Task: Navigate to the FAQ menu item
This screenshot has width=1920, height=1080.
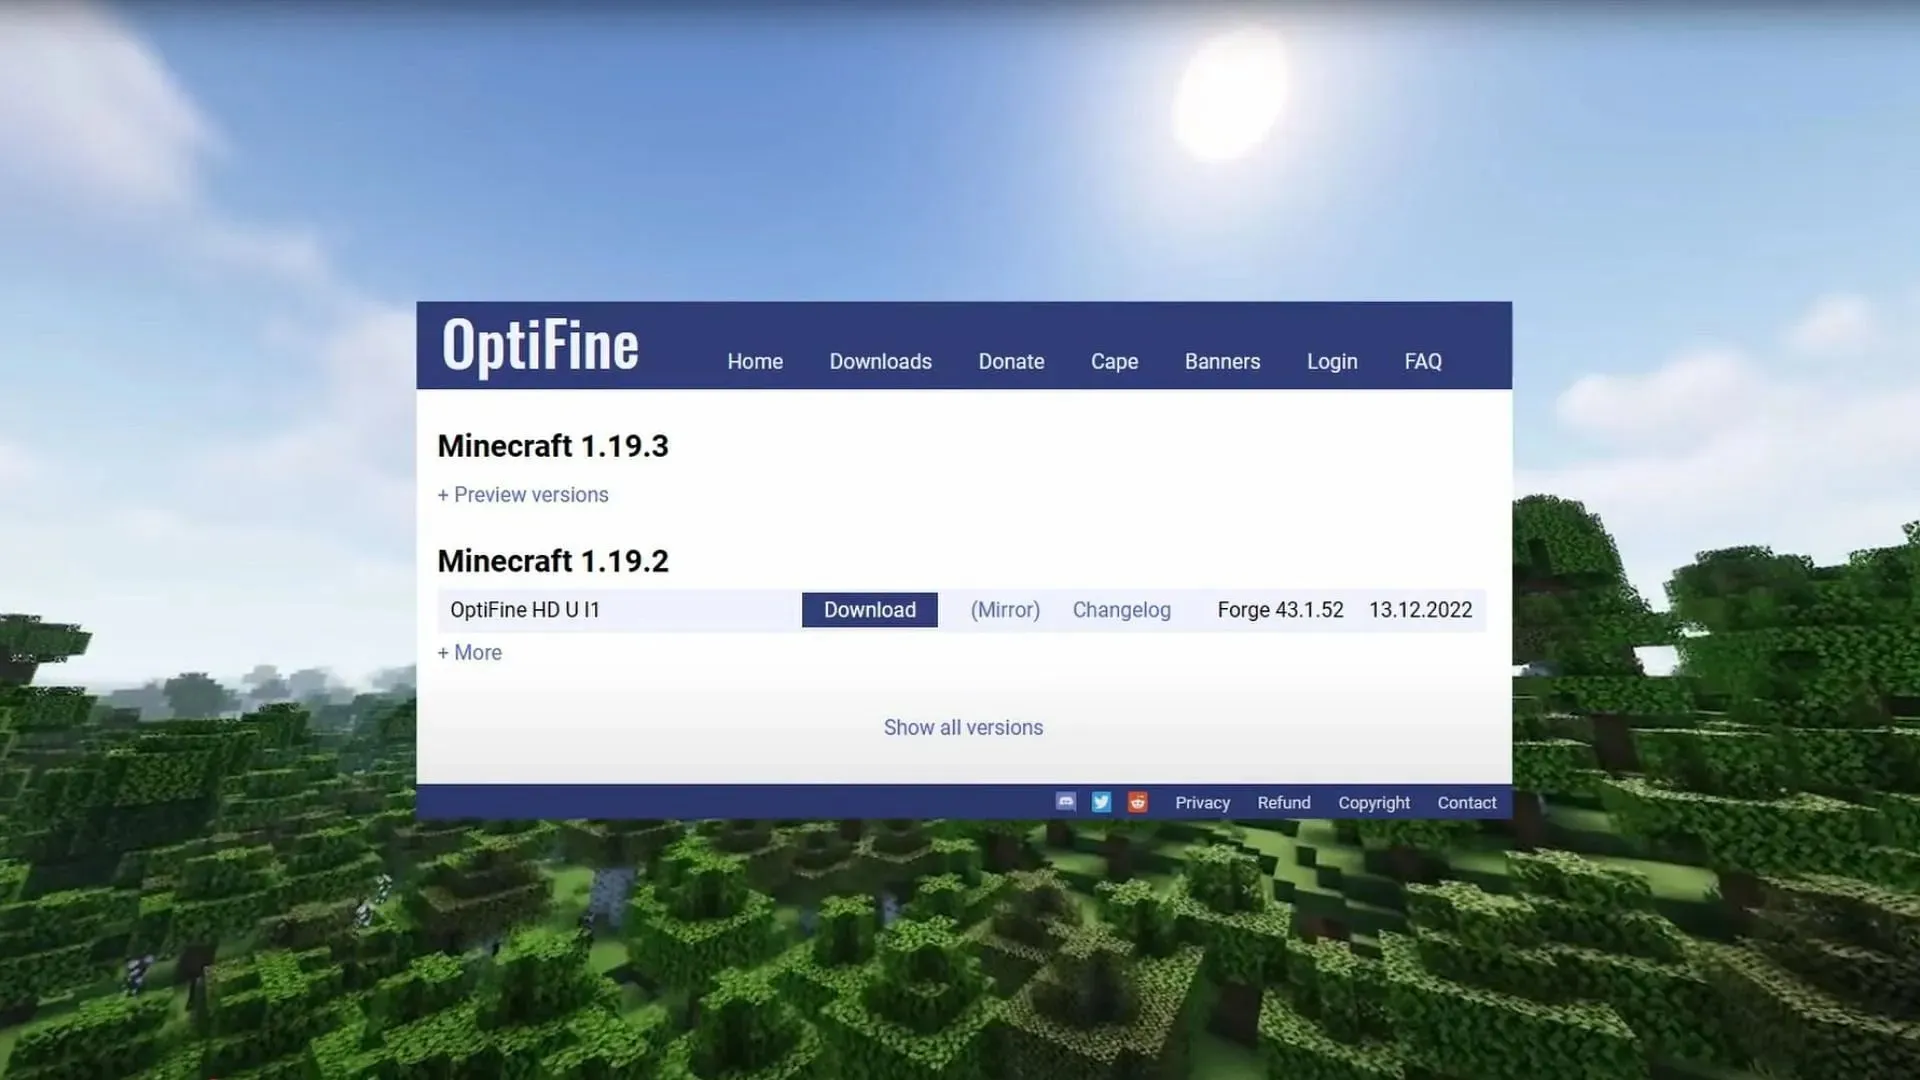Action: 1424,361
